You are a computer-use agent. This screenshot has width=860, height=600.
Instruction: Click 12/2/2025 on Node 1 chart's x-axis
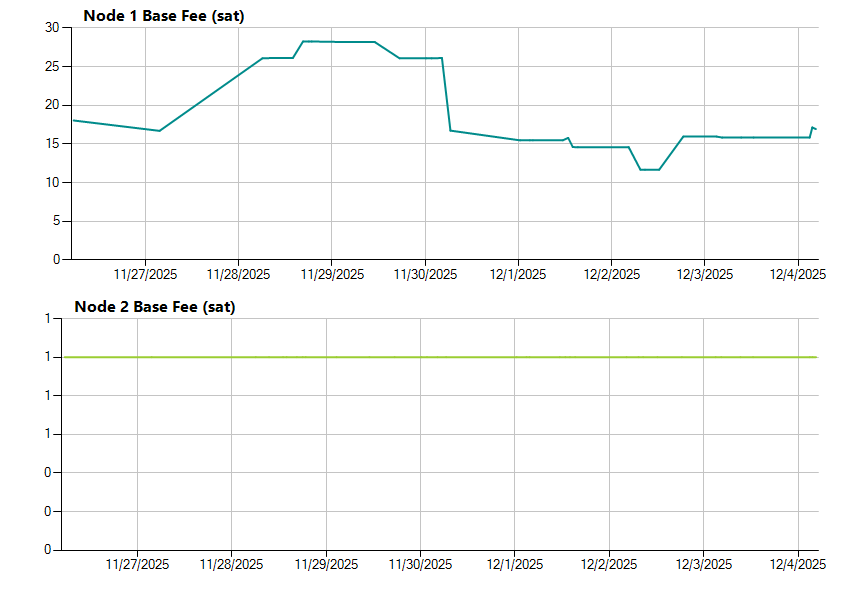(611, 274)
